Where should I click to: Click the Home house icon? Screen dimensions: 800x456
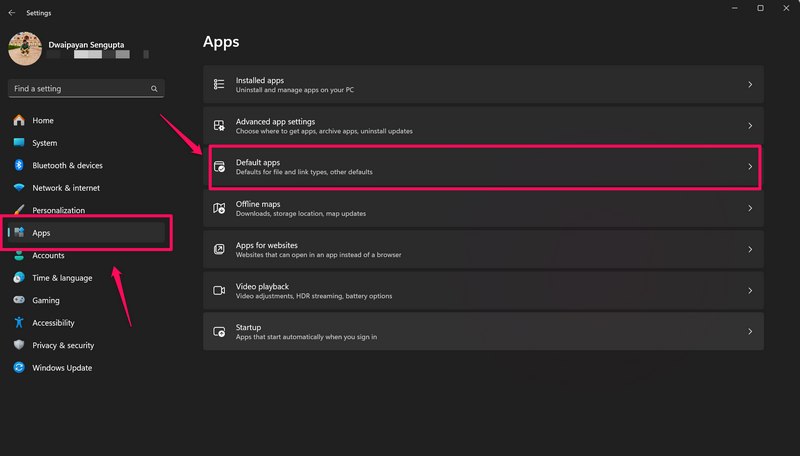19,120
